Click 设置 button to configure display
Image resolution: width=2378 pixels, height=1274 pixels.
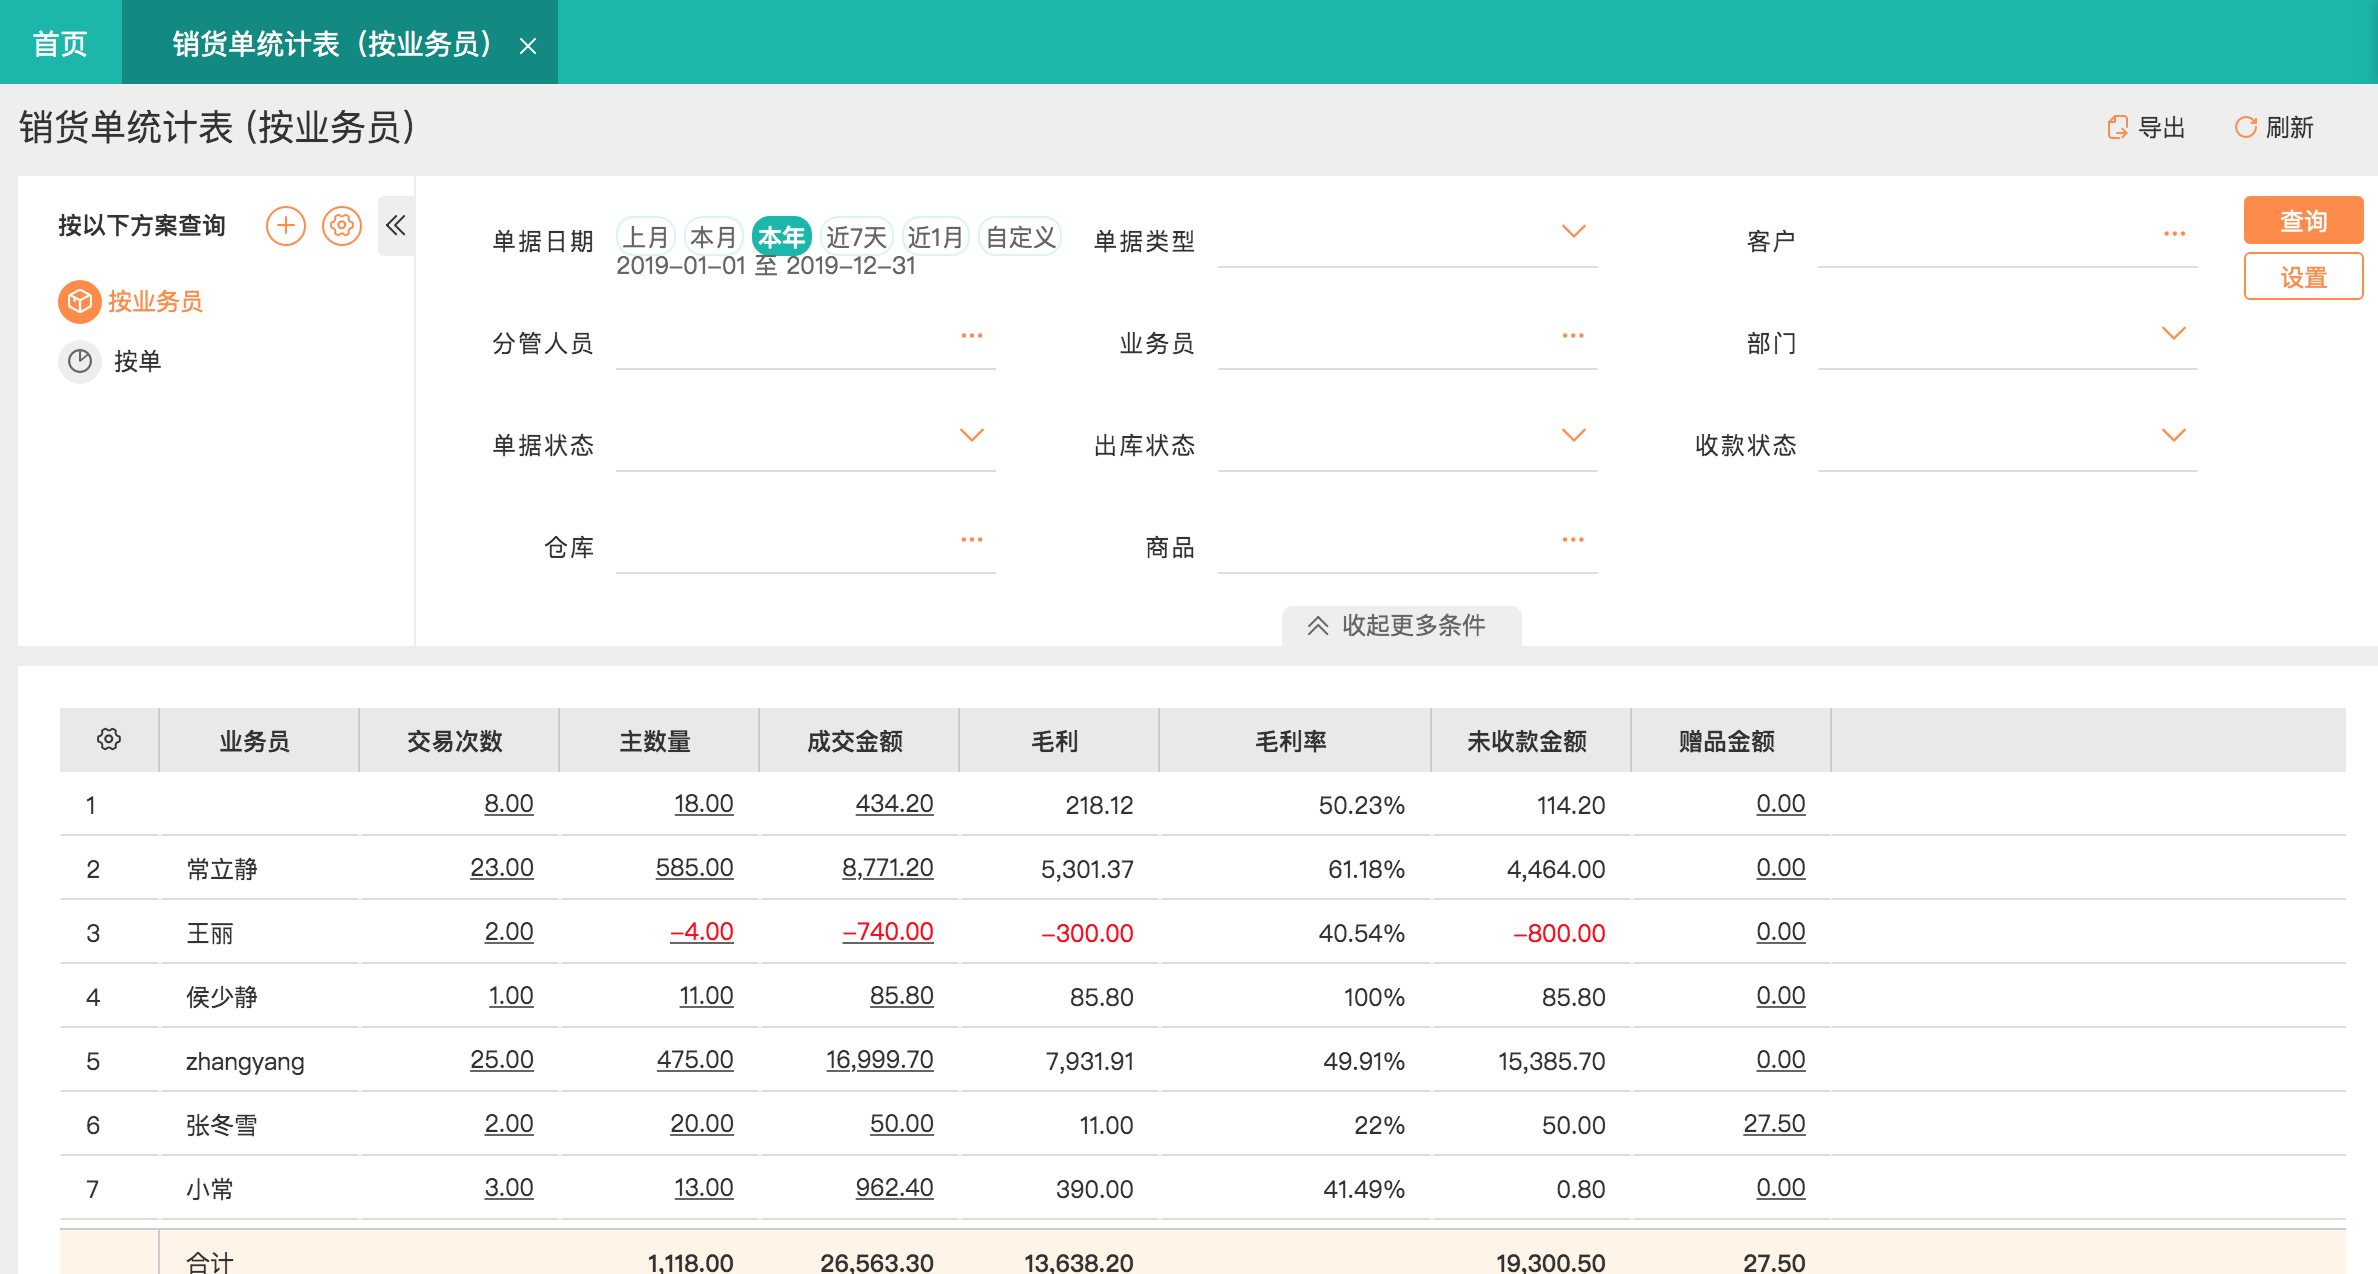2301,280
